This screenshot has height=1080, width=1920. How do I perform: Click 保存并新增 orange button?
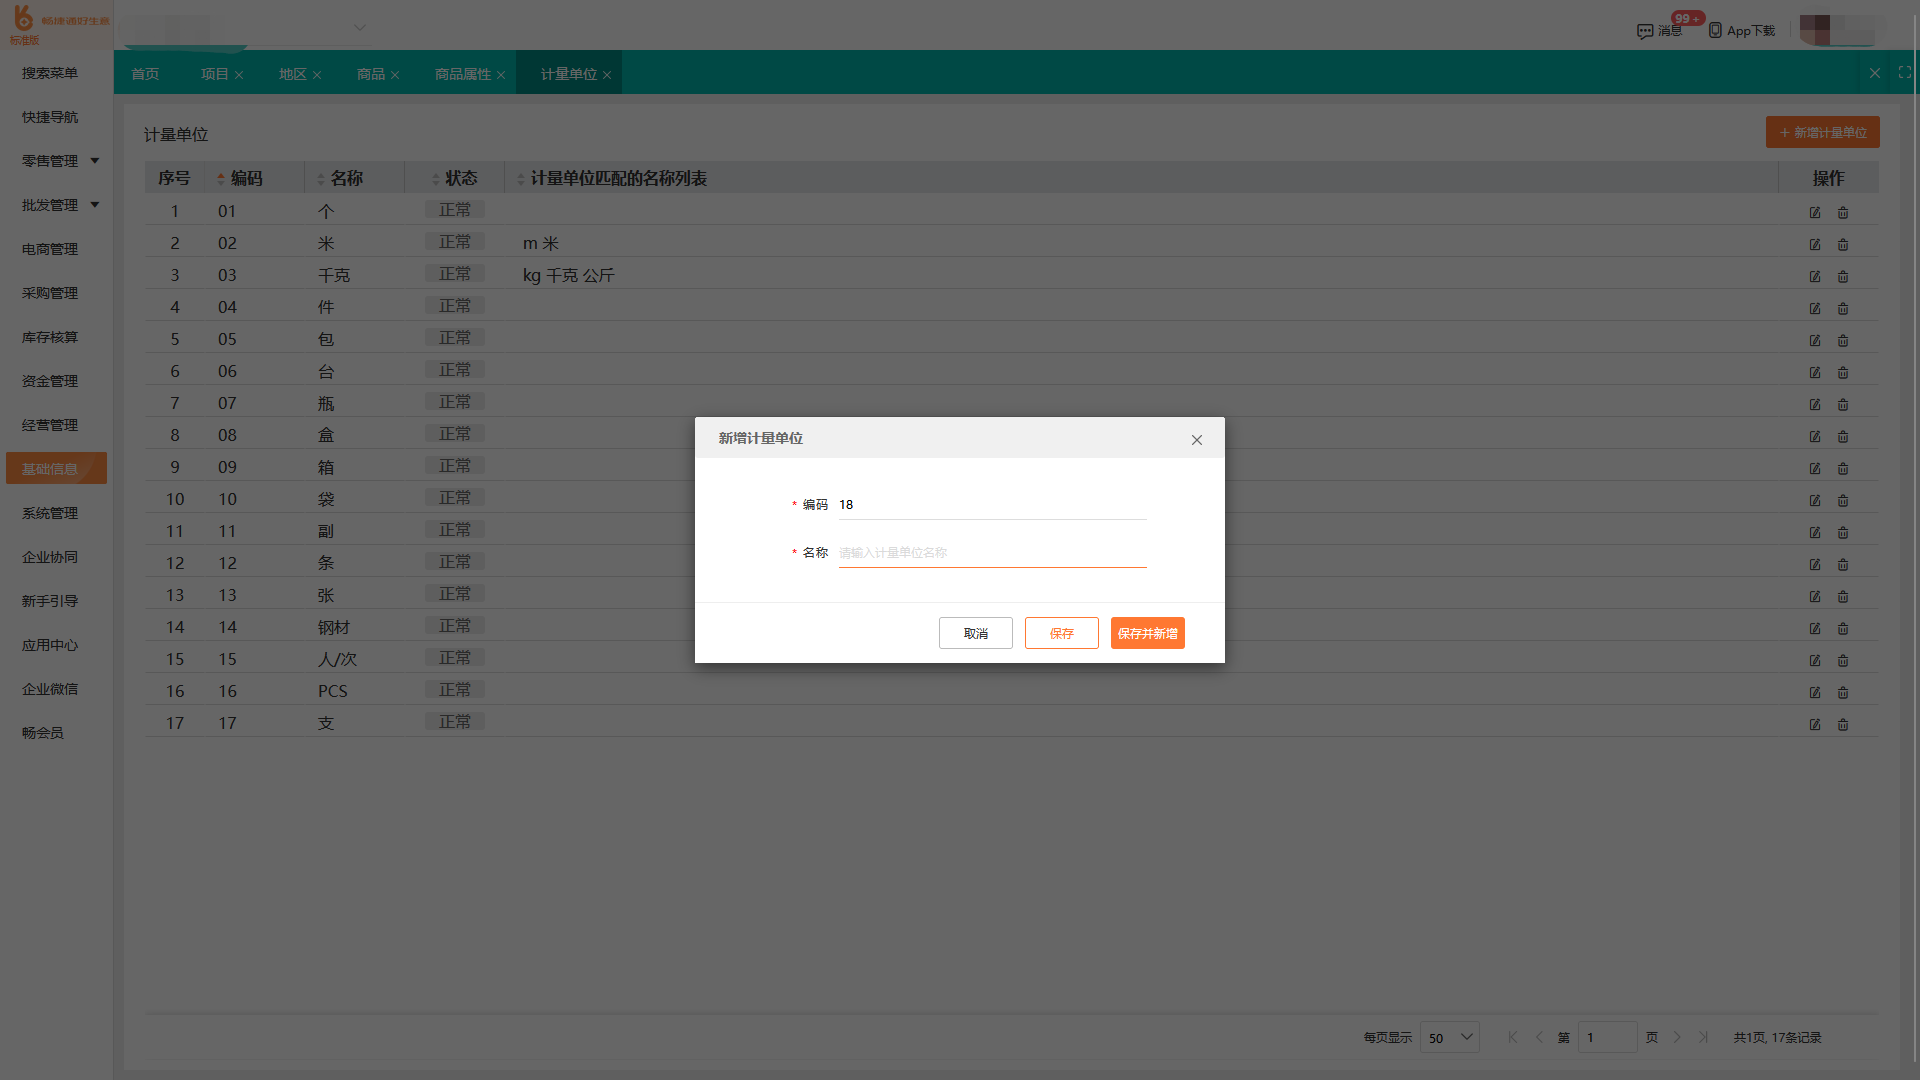click(1146, 633)
